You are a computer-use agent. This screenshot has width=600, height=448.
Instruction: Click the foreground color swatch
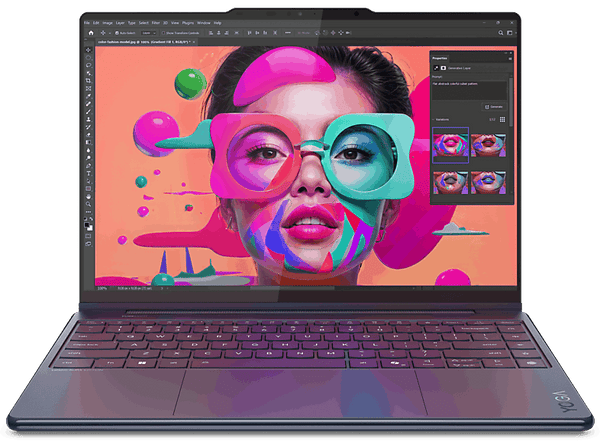click(x=87, y=223)
